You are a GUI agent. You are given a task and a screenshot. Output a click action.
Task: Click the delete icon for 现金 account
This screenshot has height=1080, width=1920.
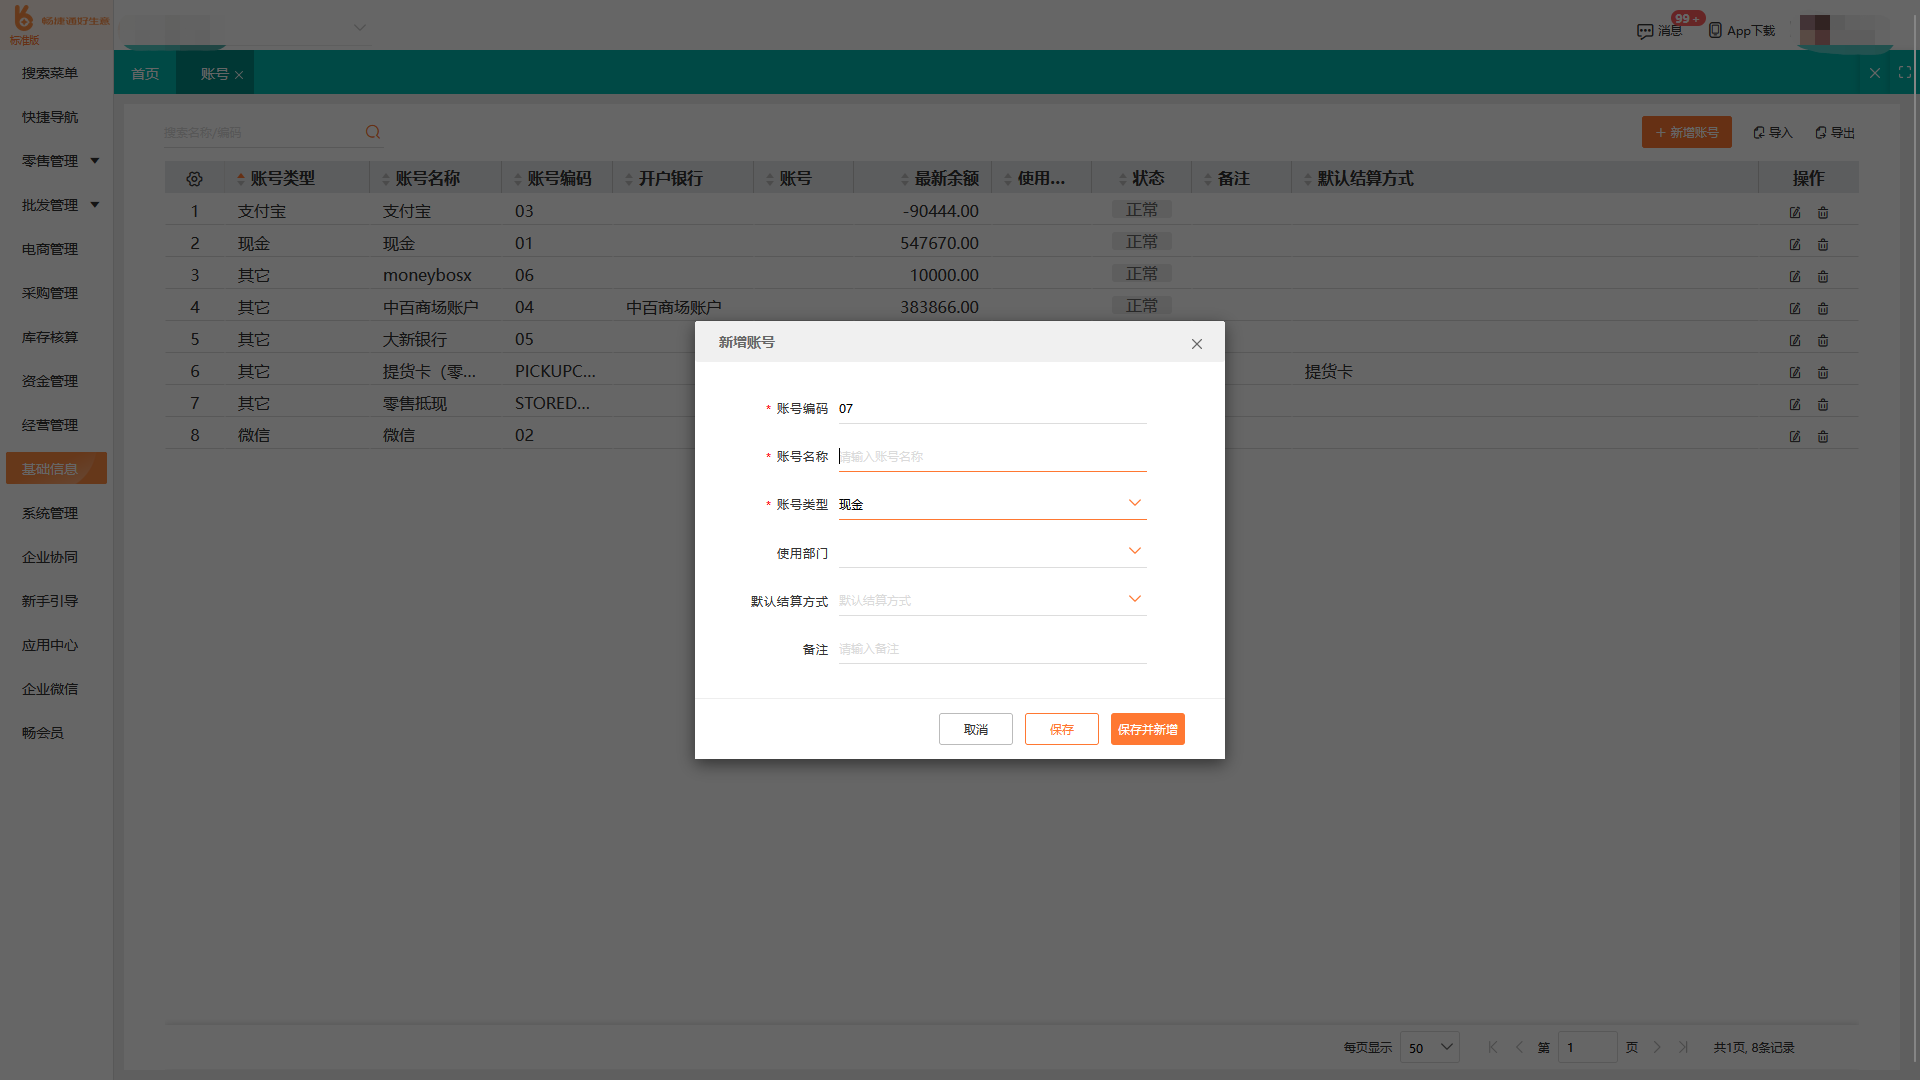pyautogui.click(x=1824, y=244)
